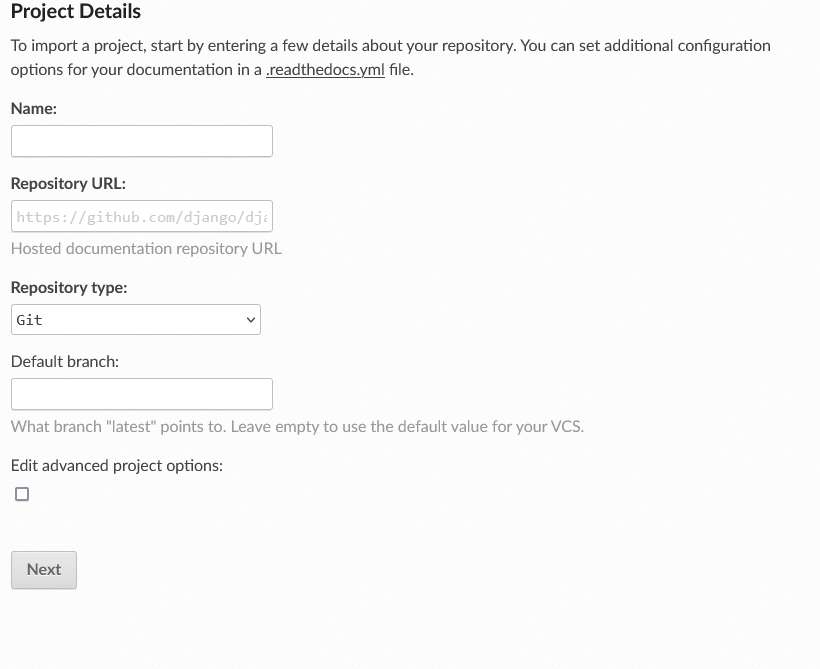Image resolution: width=820 pixels, height=669 pixels.
Task: Click the Default branch input field
Action: 141,393
